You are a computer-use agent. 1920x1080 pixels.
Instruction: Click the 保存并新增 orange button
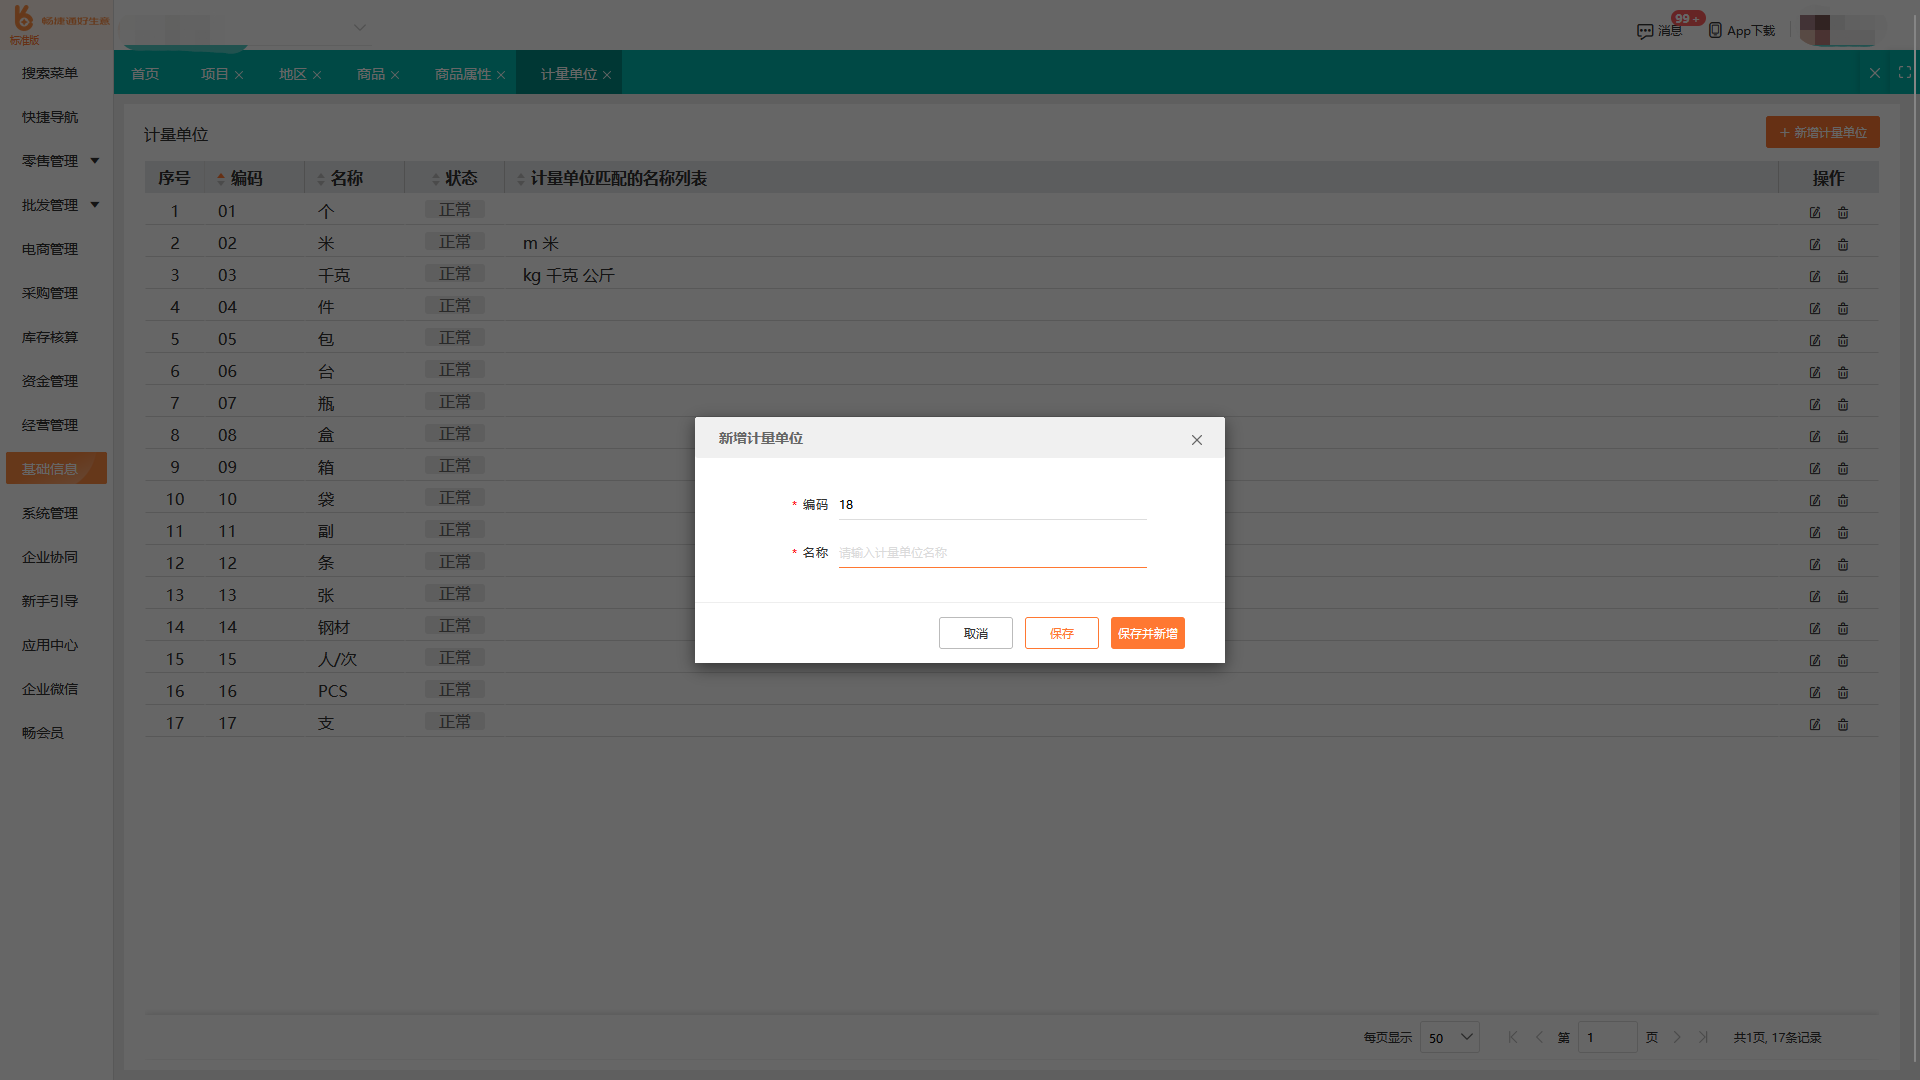[1147, 633]
